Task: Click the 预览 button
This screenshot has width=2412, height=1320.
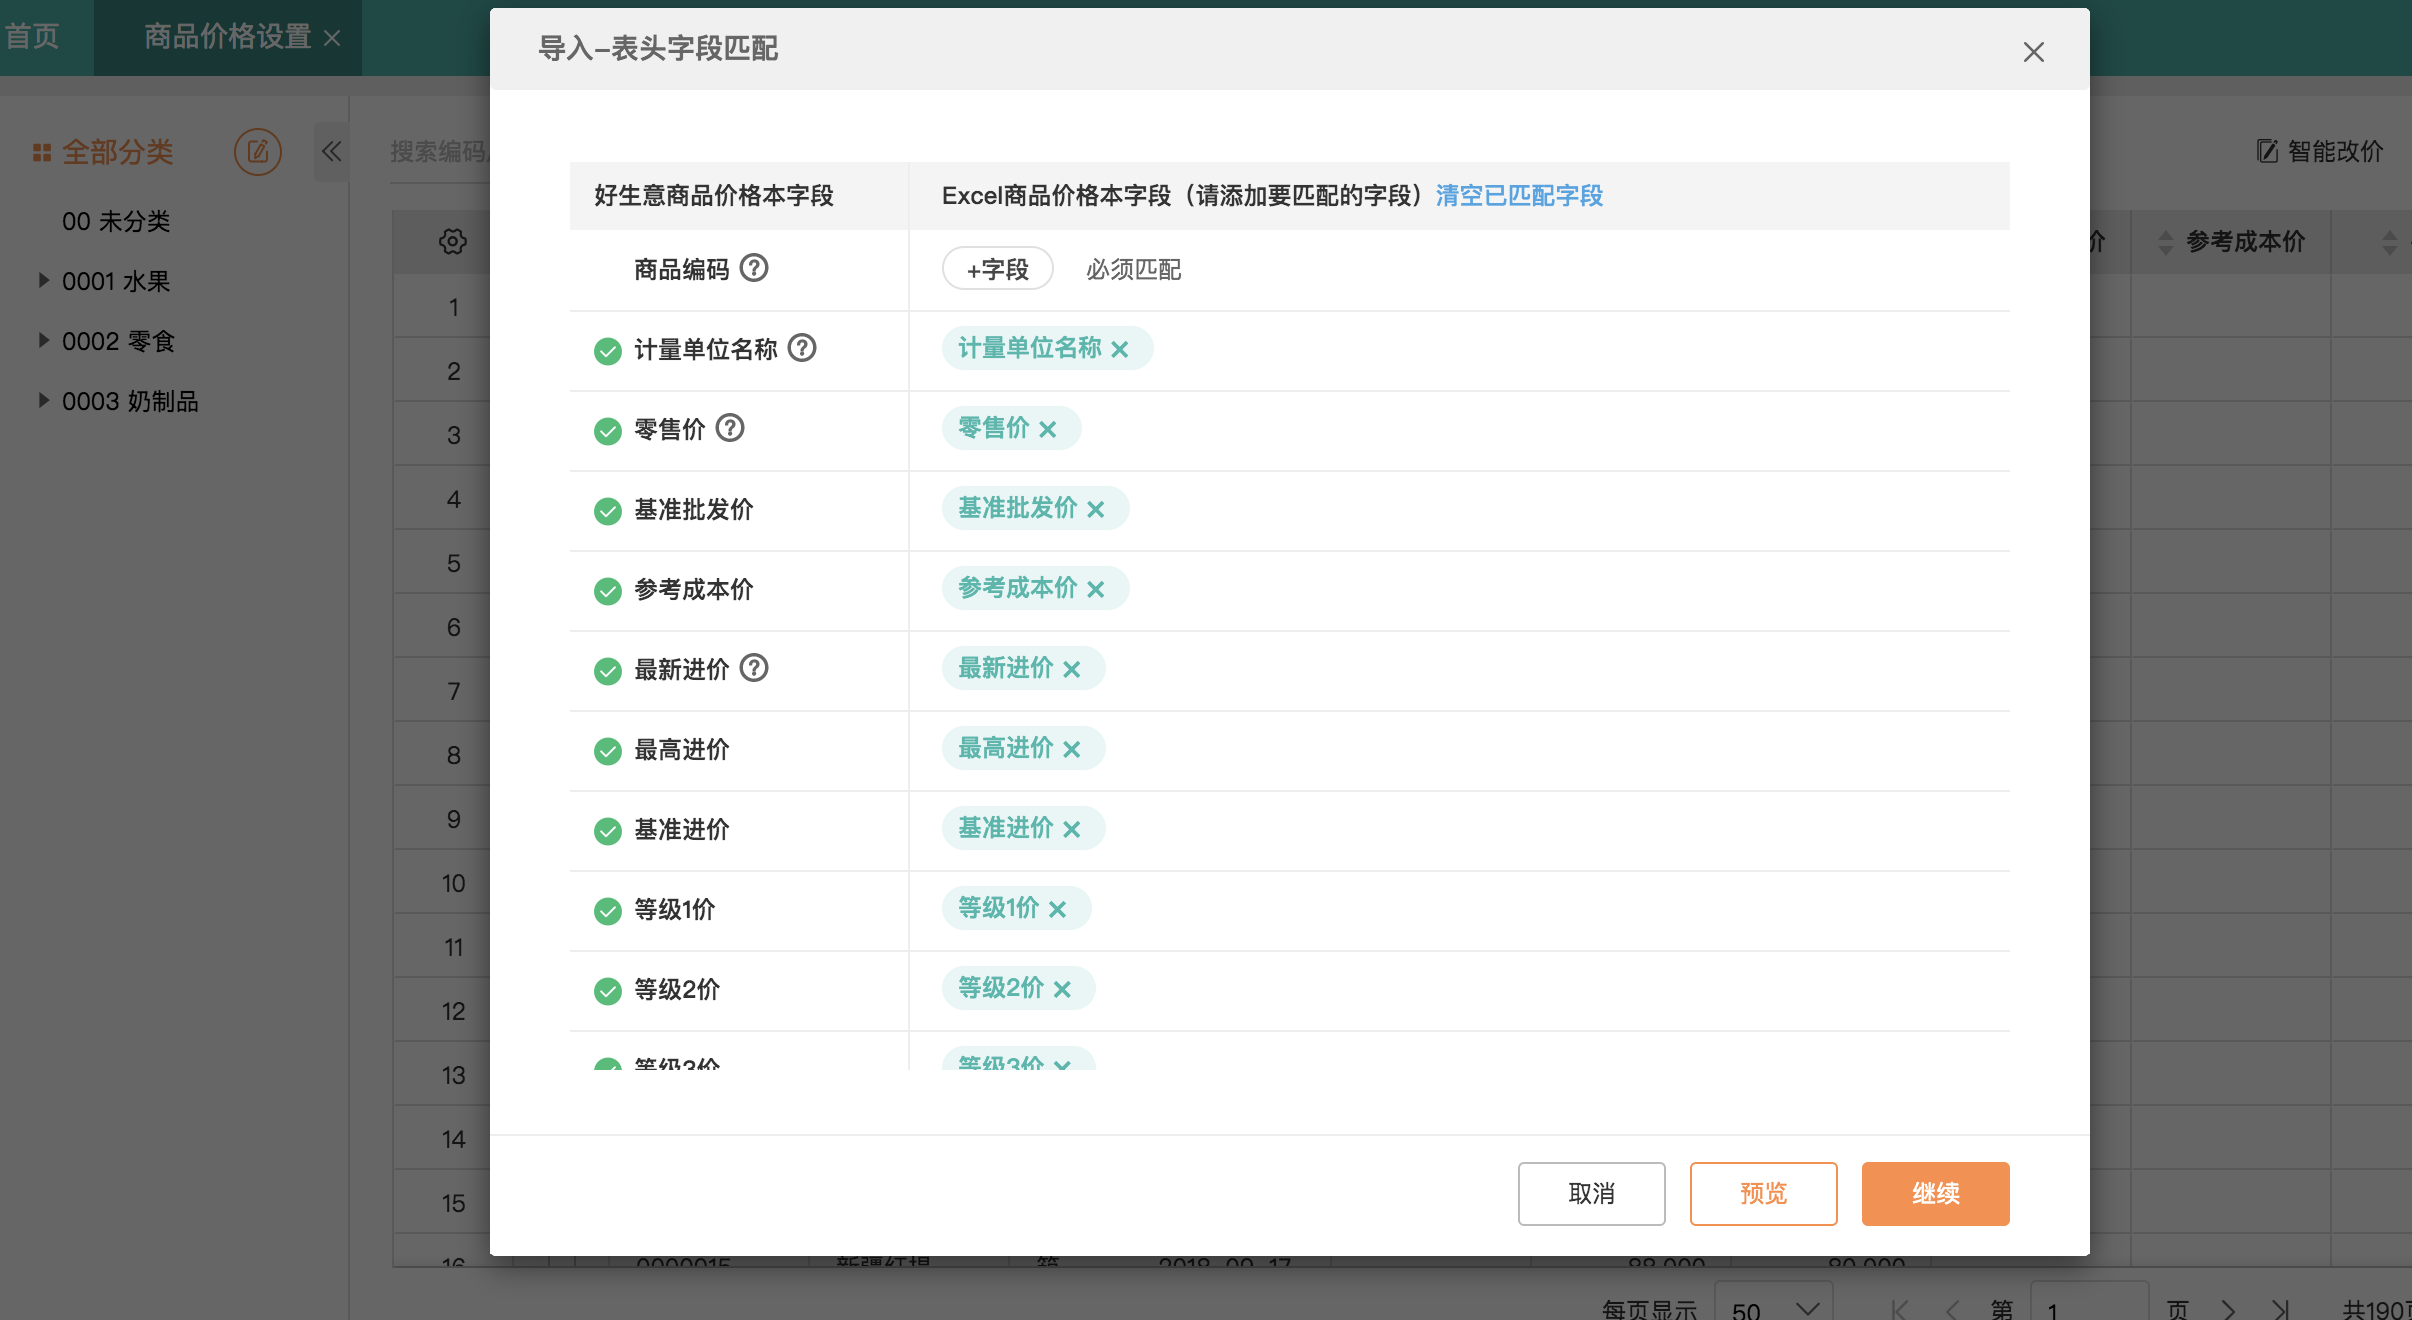Action: 1763,1193
